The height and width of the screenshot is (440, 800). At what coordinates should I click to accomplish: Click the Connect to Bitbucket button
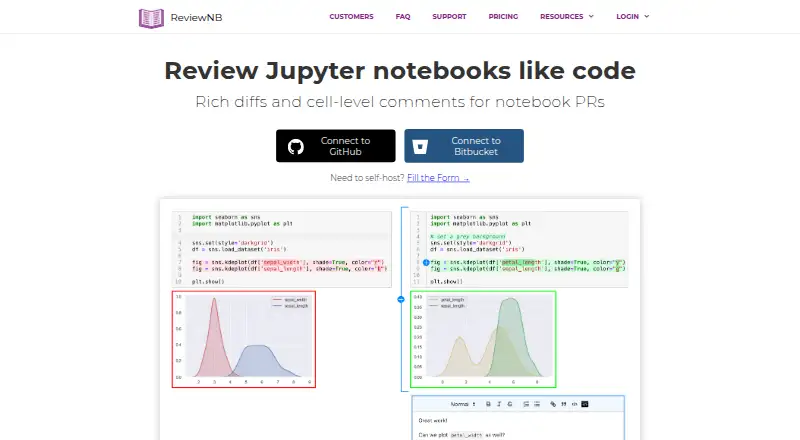[464, 146]
